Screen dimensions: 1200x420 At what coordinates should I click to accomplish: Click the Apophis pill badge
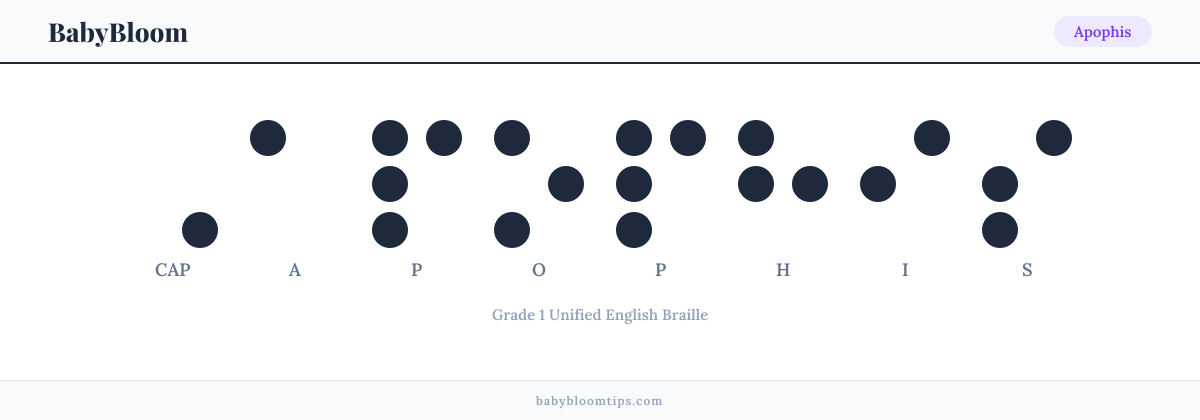point(1102,32)
